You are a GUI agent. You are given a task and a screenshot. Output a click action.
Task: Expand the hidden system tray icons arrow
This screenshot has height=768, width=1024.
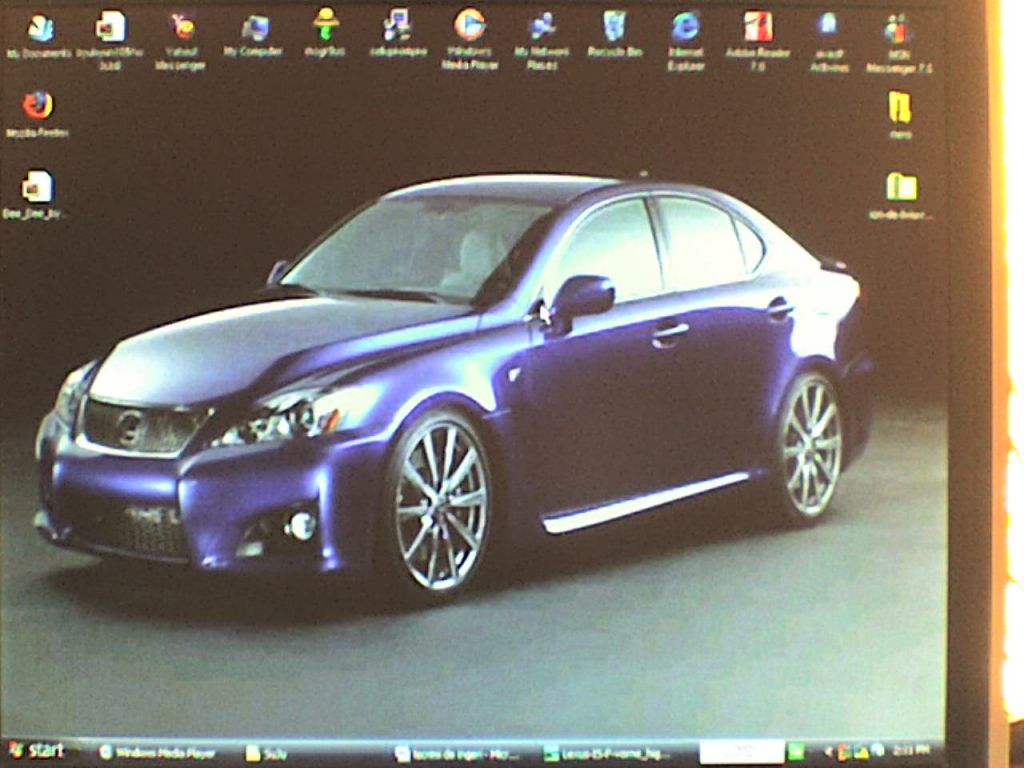[x=827, y=752]
